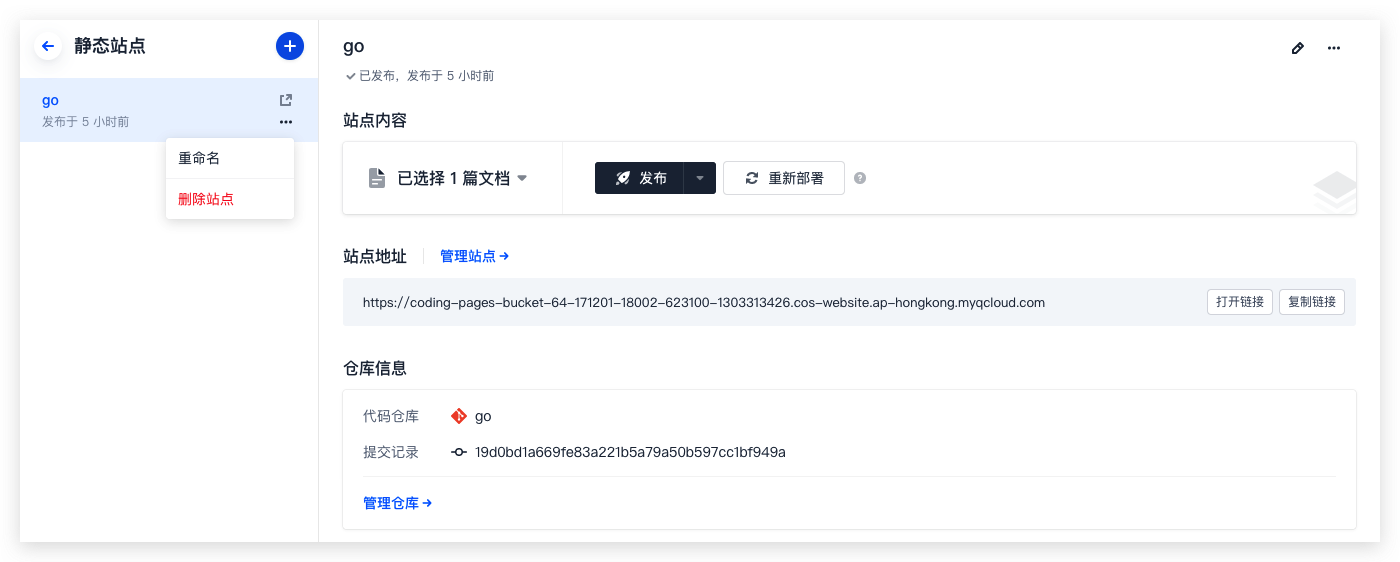The image size is (1400, 562).
Task: Select 重命名 from the context menu
Action: pos(199,158)
